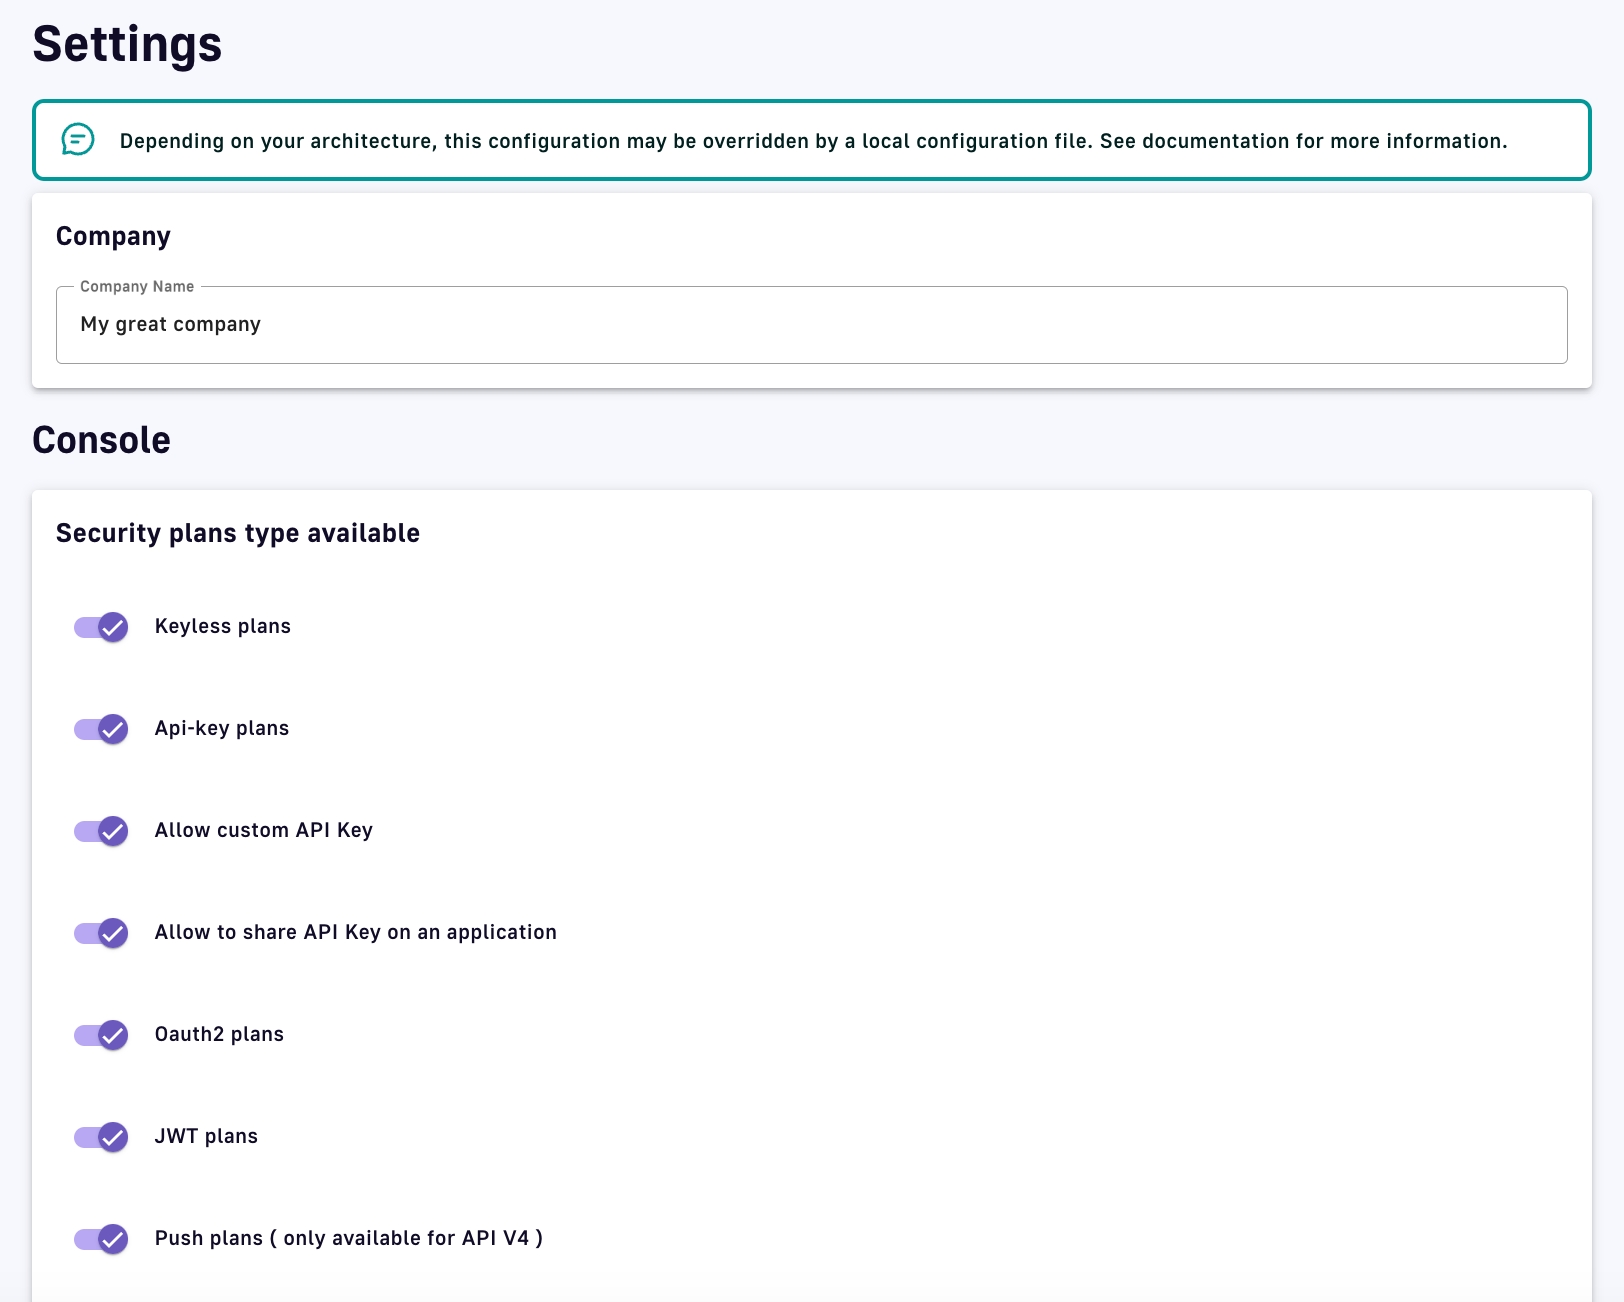Click the 'Security plans type available' heading
Viewport: 1624px width, 1302px height.
tap(237, 533)
